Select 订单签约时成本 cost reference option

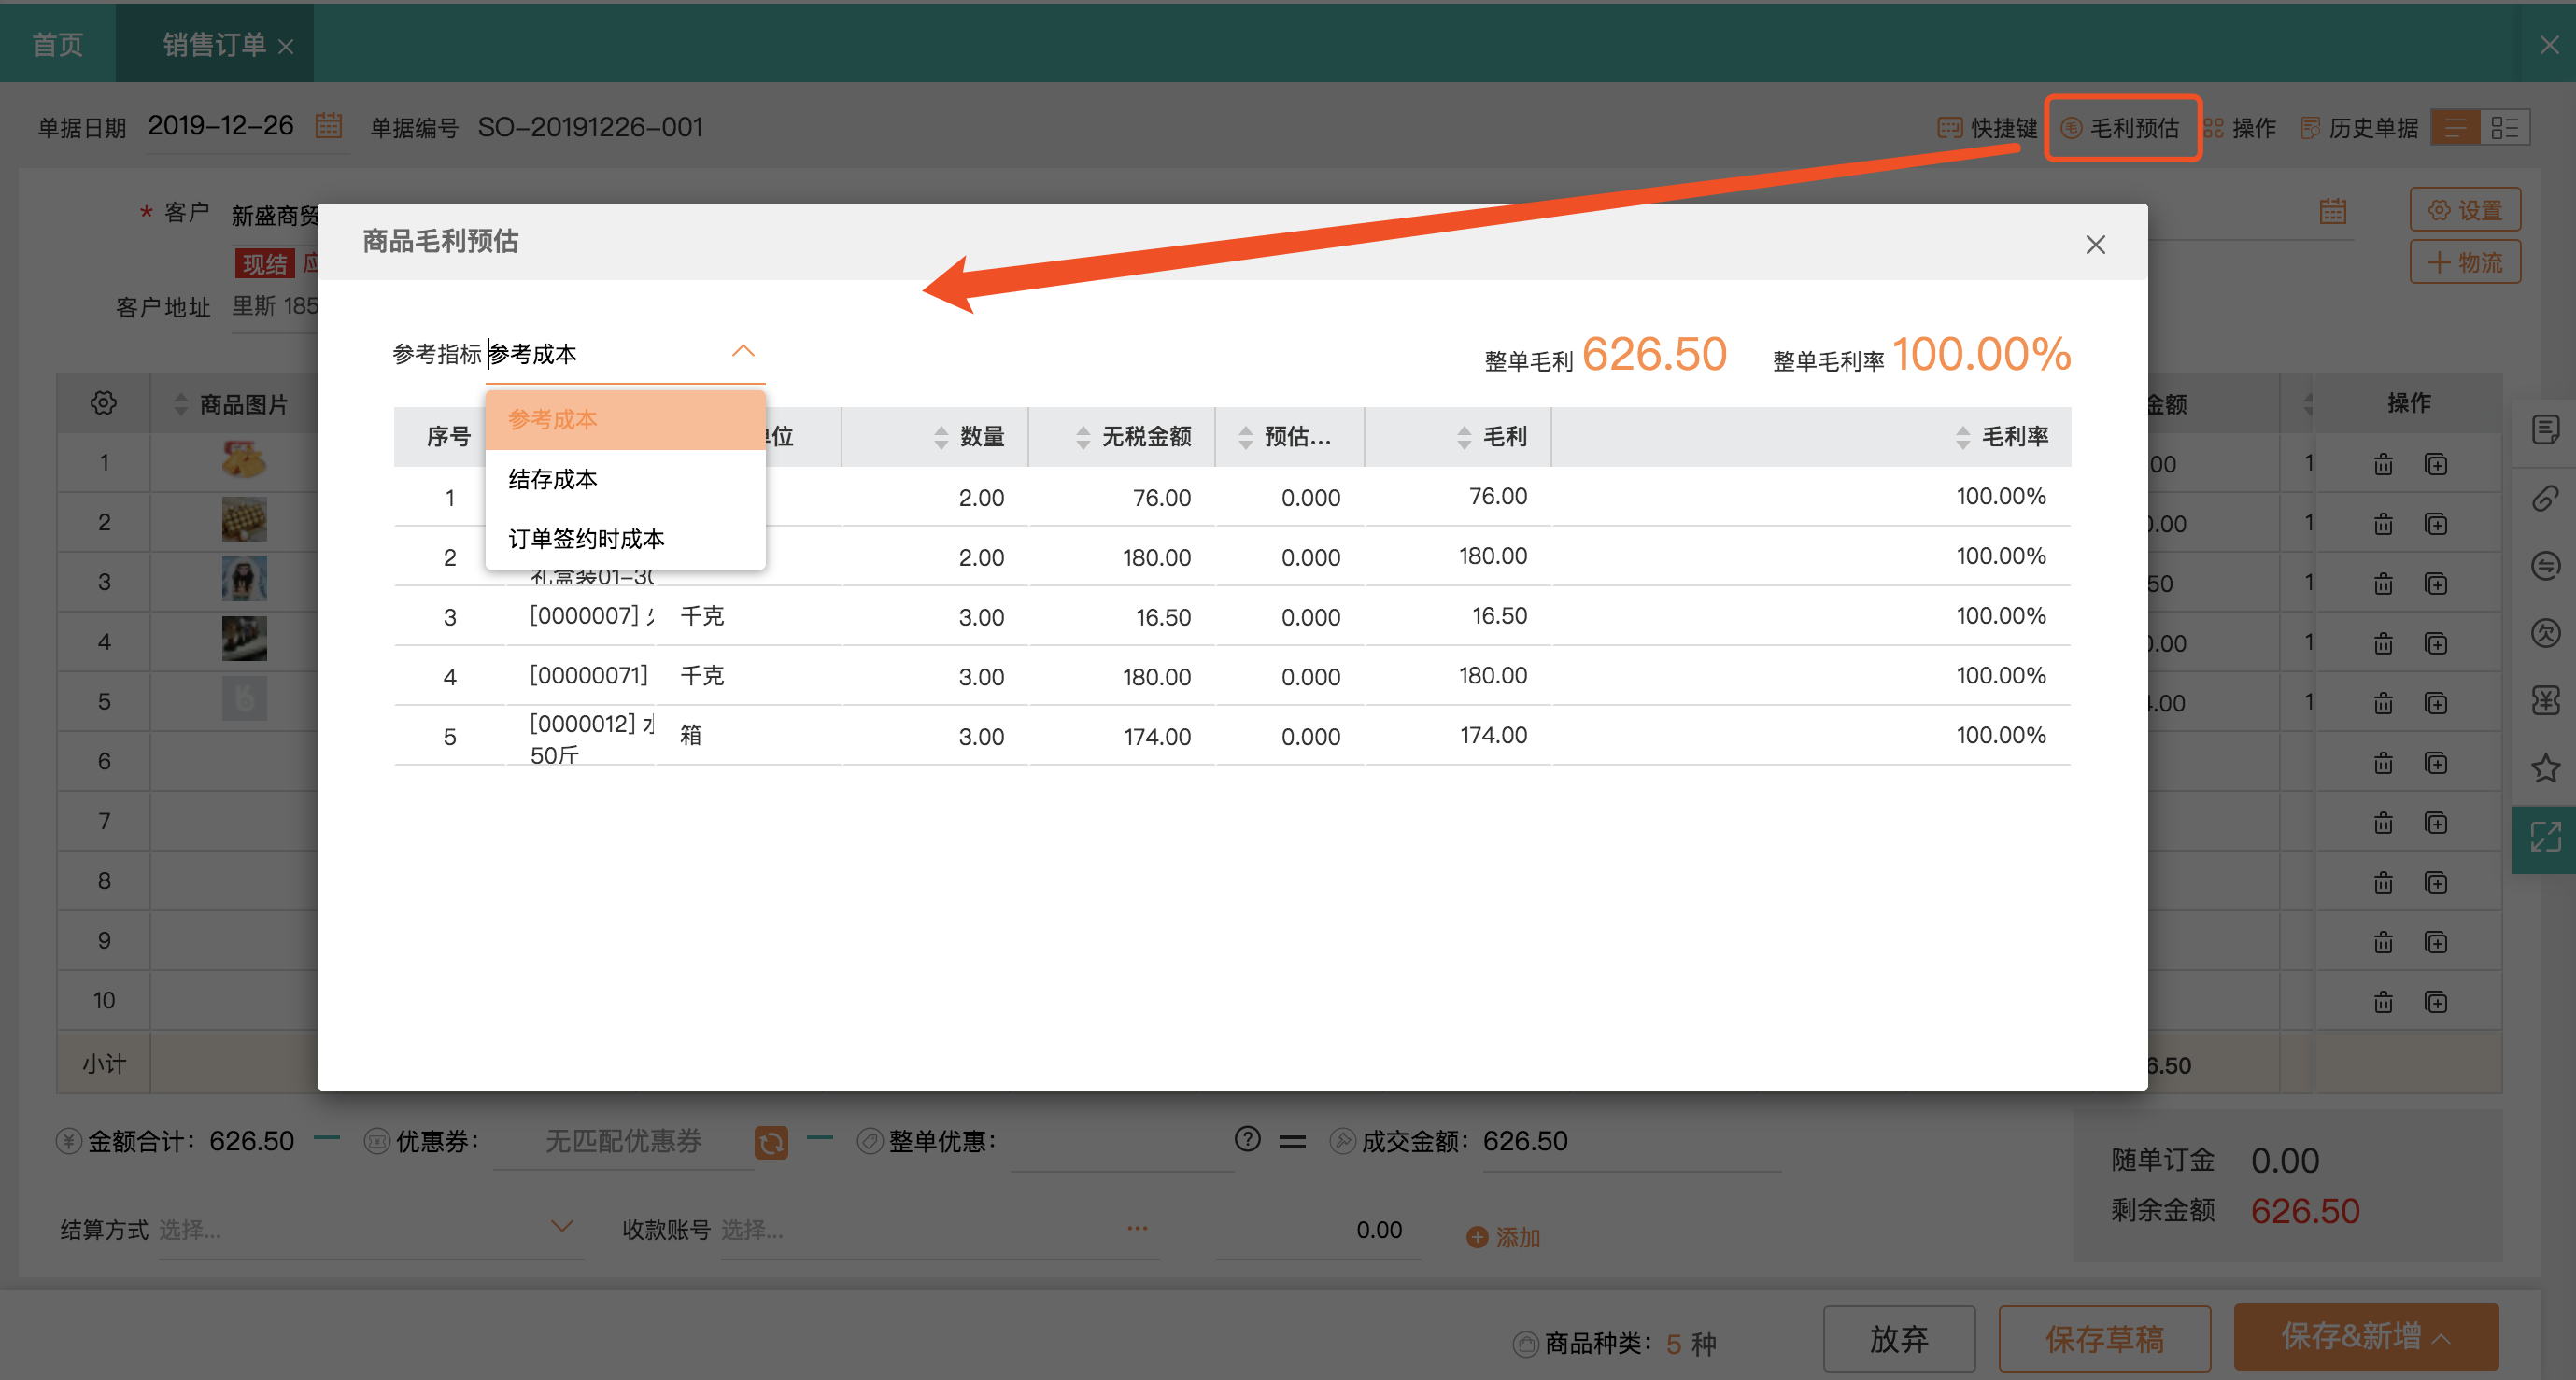(x=587, y=537)
